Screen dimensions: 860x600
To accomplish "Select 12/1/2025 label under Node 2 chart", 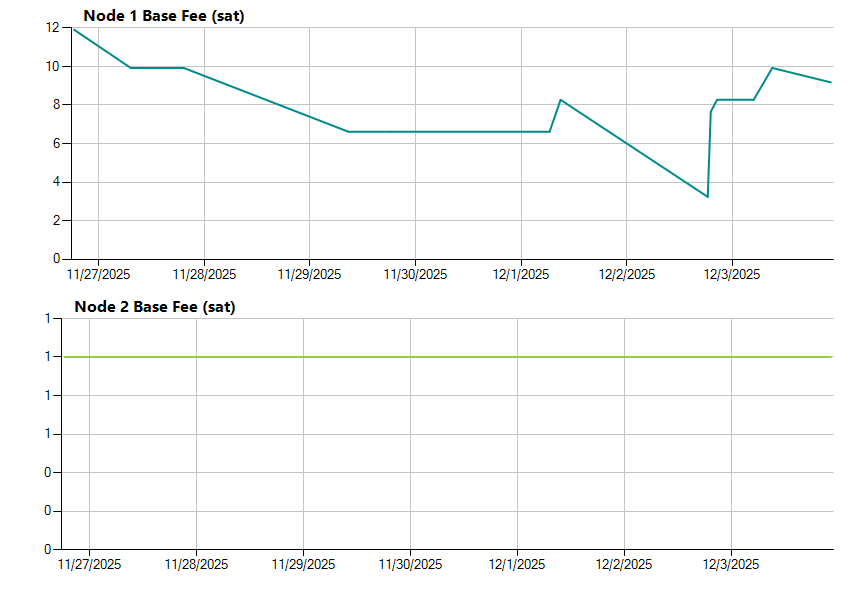I will click(x=517, y=564).
